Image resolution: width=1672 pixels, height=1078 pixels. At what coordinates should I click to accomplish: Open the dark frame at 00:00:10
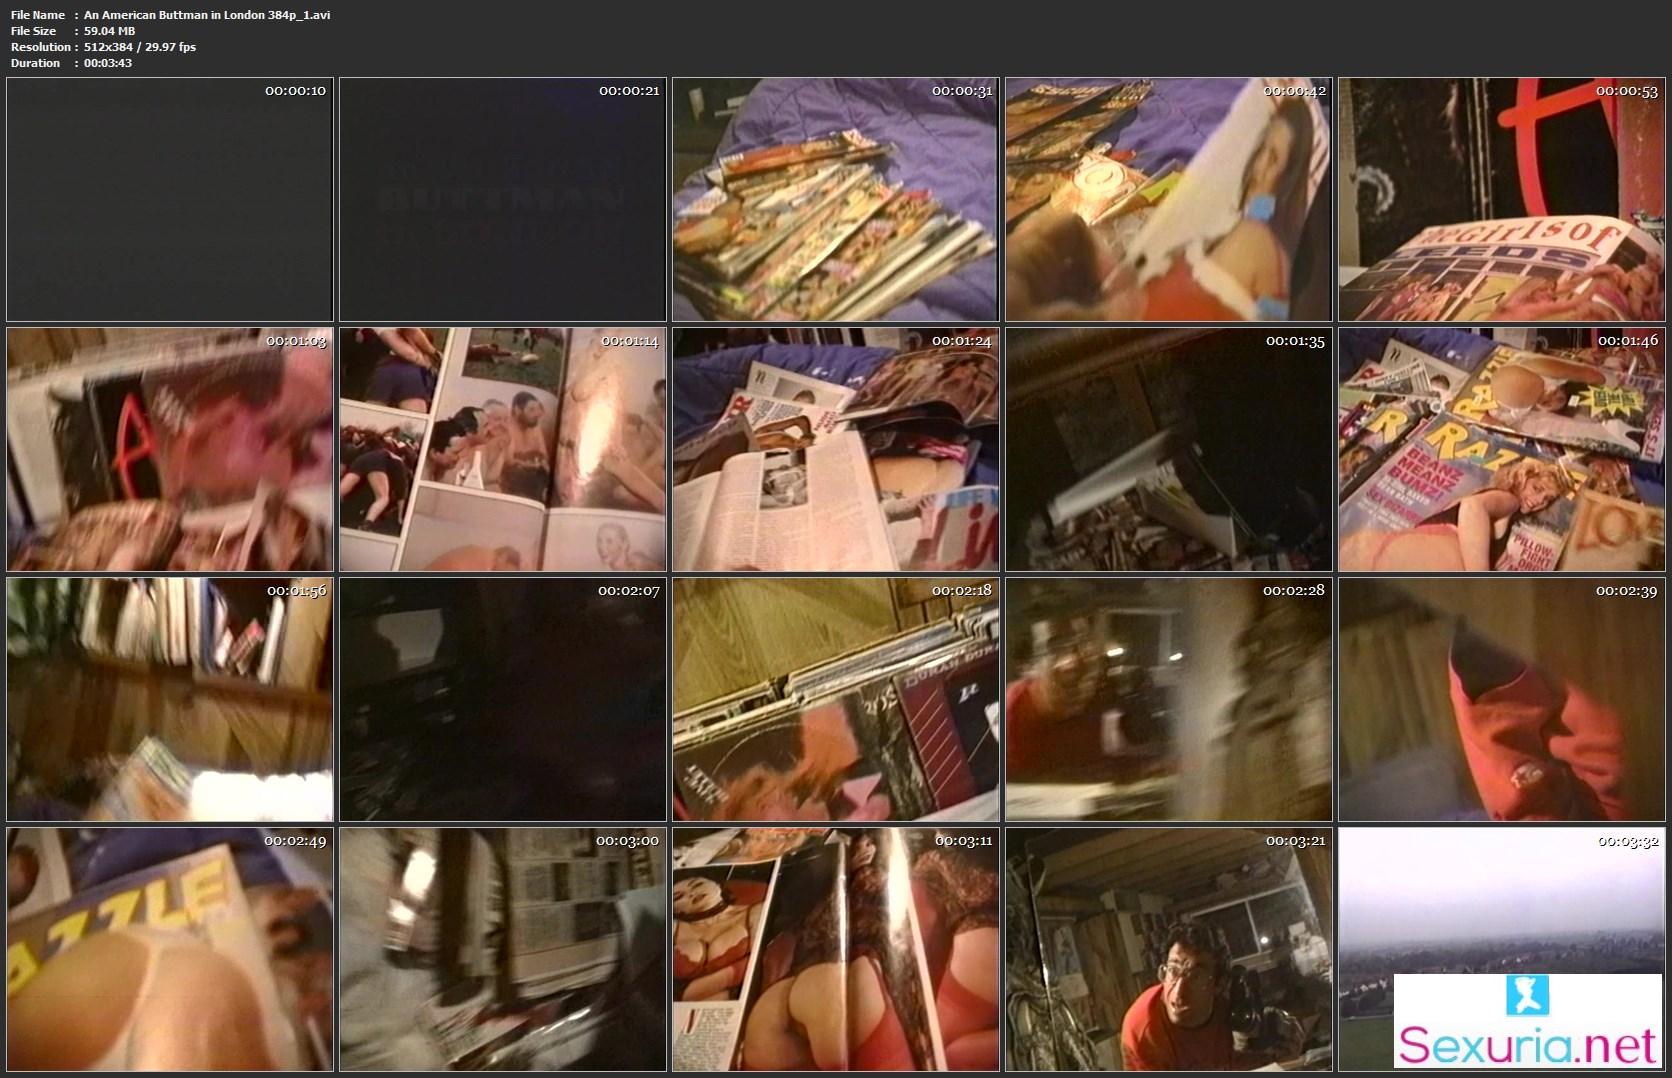click(170, 200)
